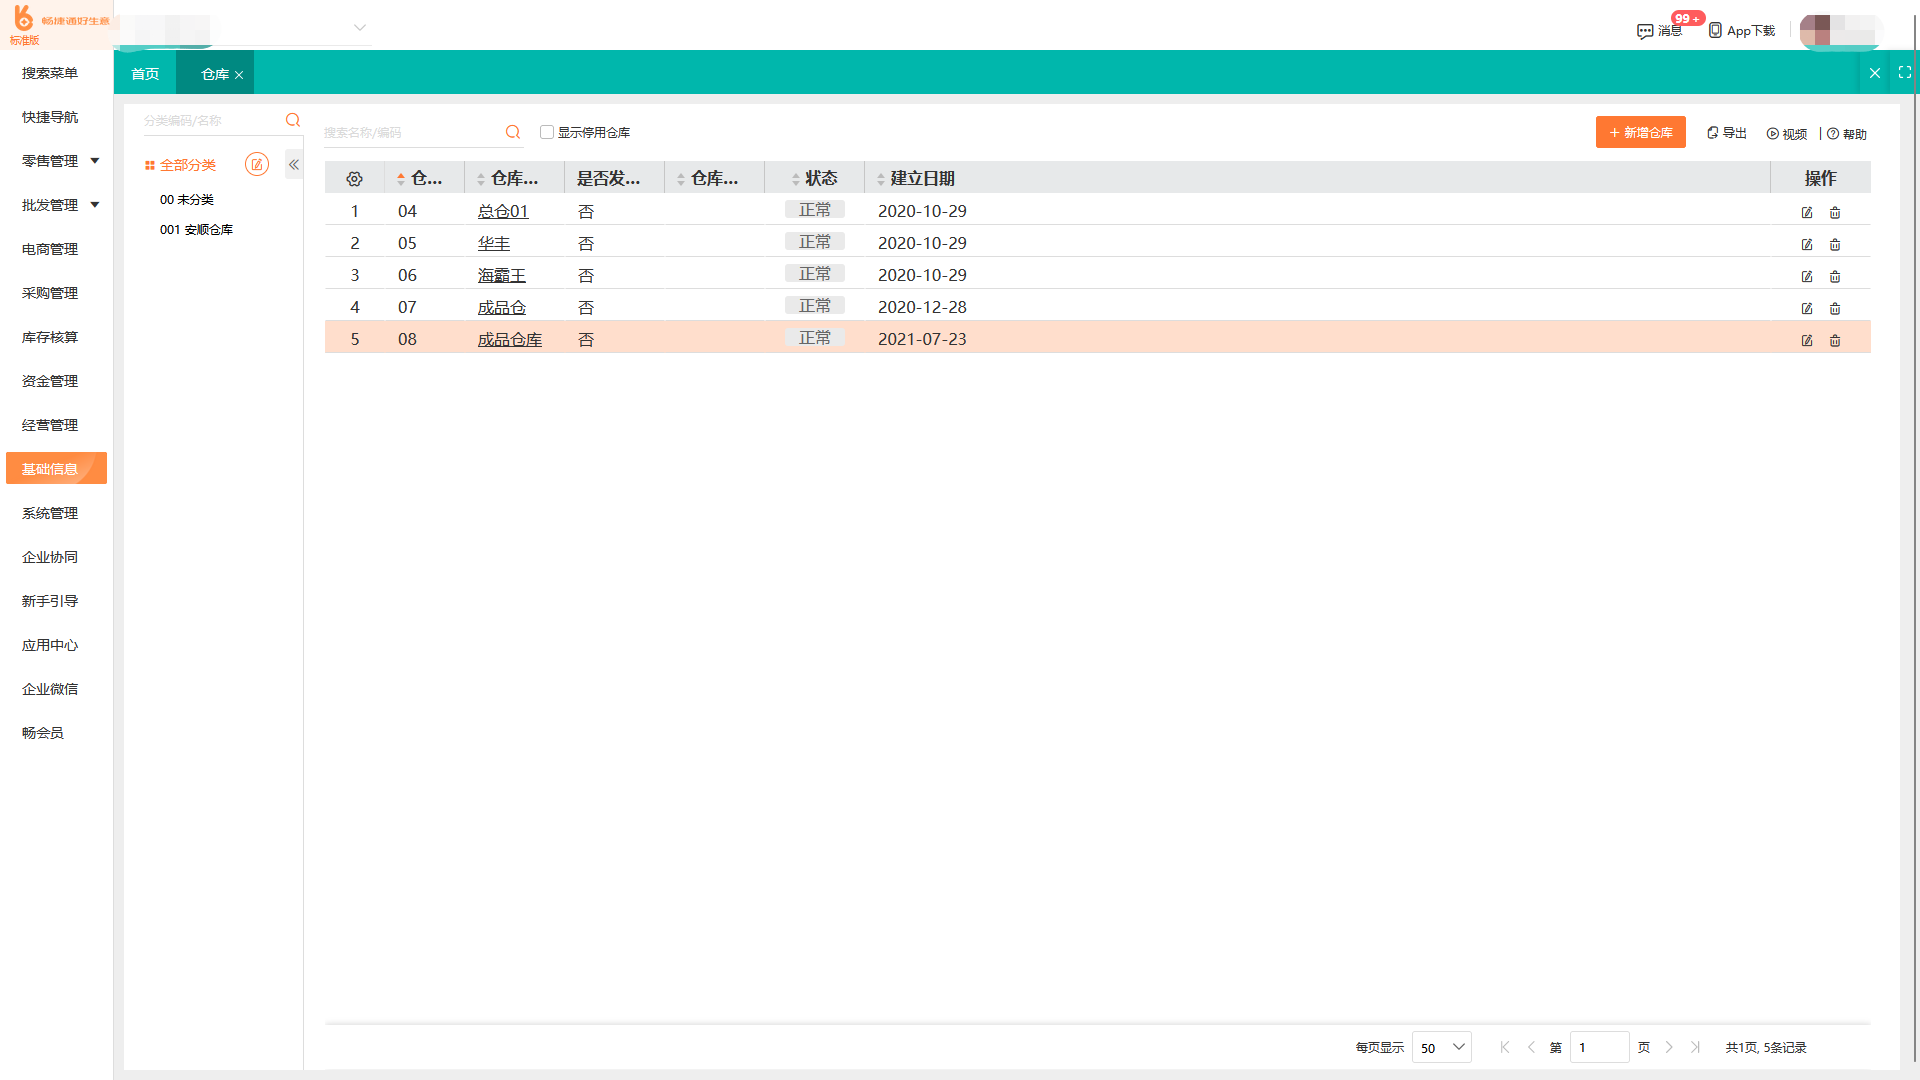
Task: Click the export icon to export data
Action: click(1725, 131)
